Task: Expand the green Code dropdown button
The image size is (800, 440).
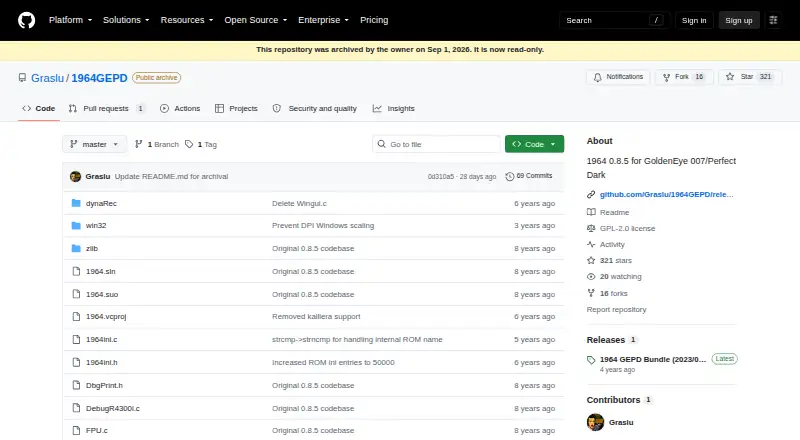Action: point(534,144)
